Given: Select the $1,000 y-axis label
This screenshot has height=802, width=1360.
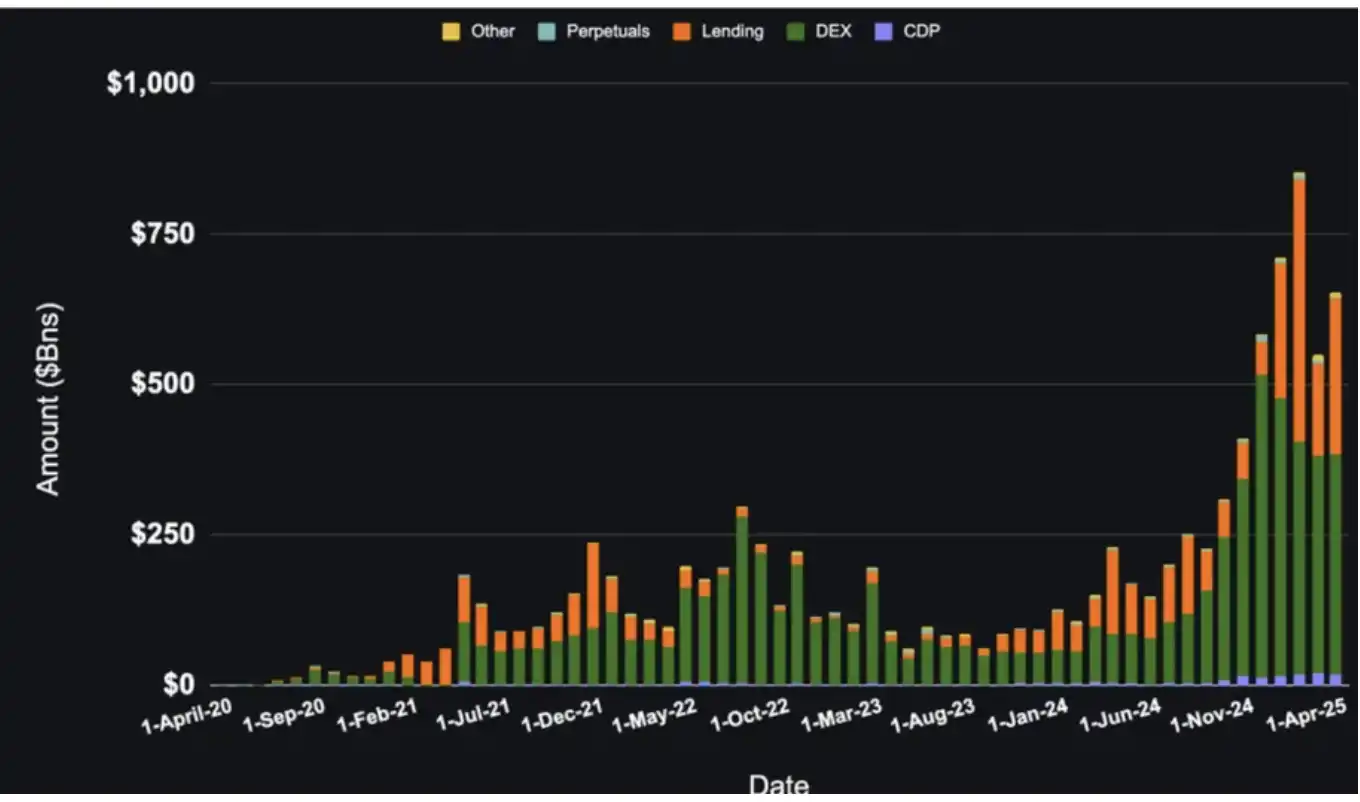Looking at the screenshot, I should (x=150, y=83).
